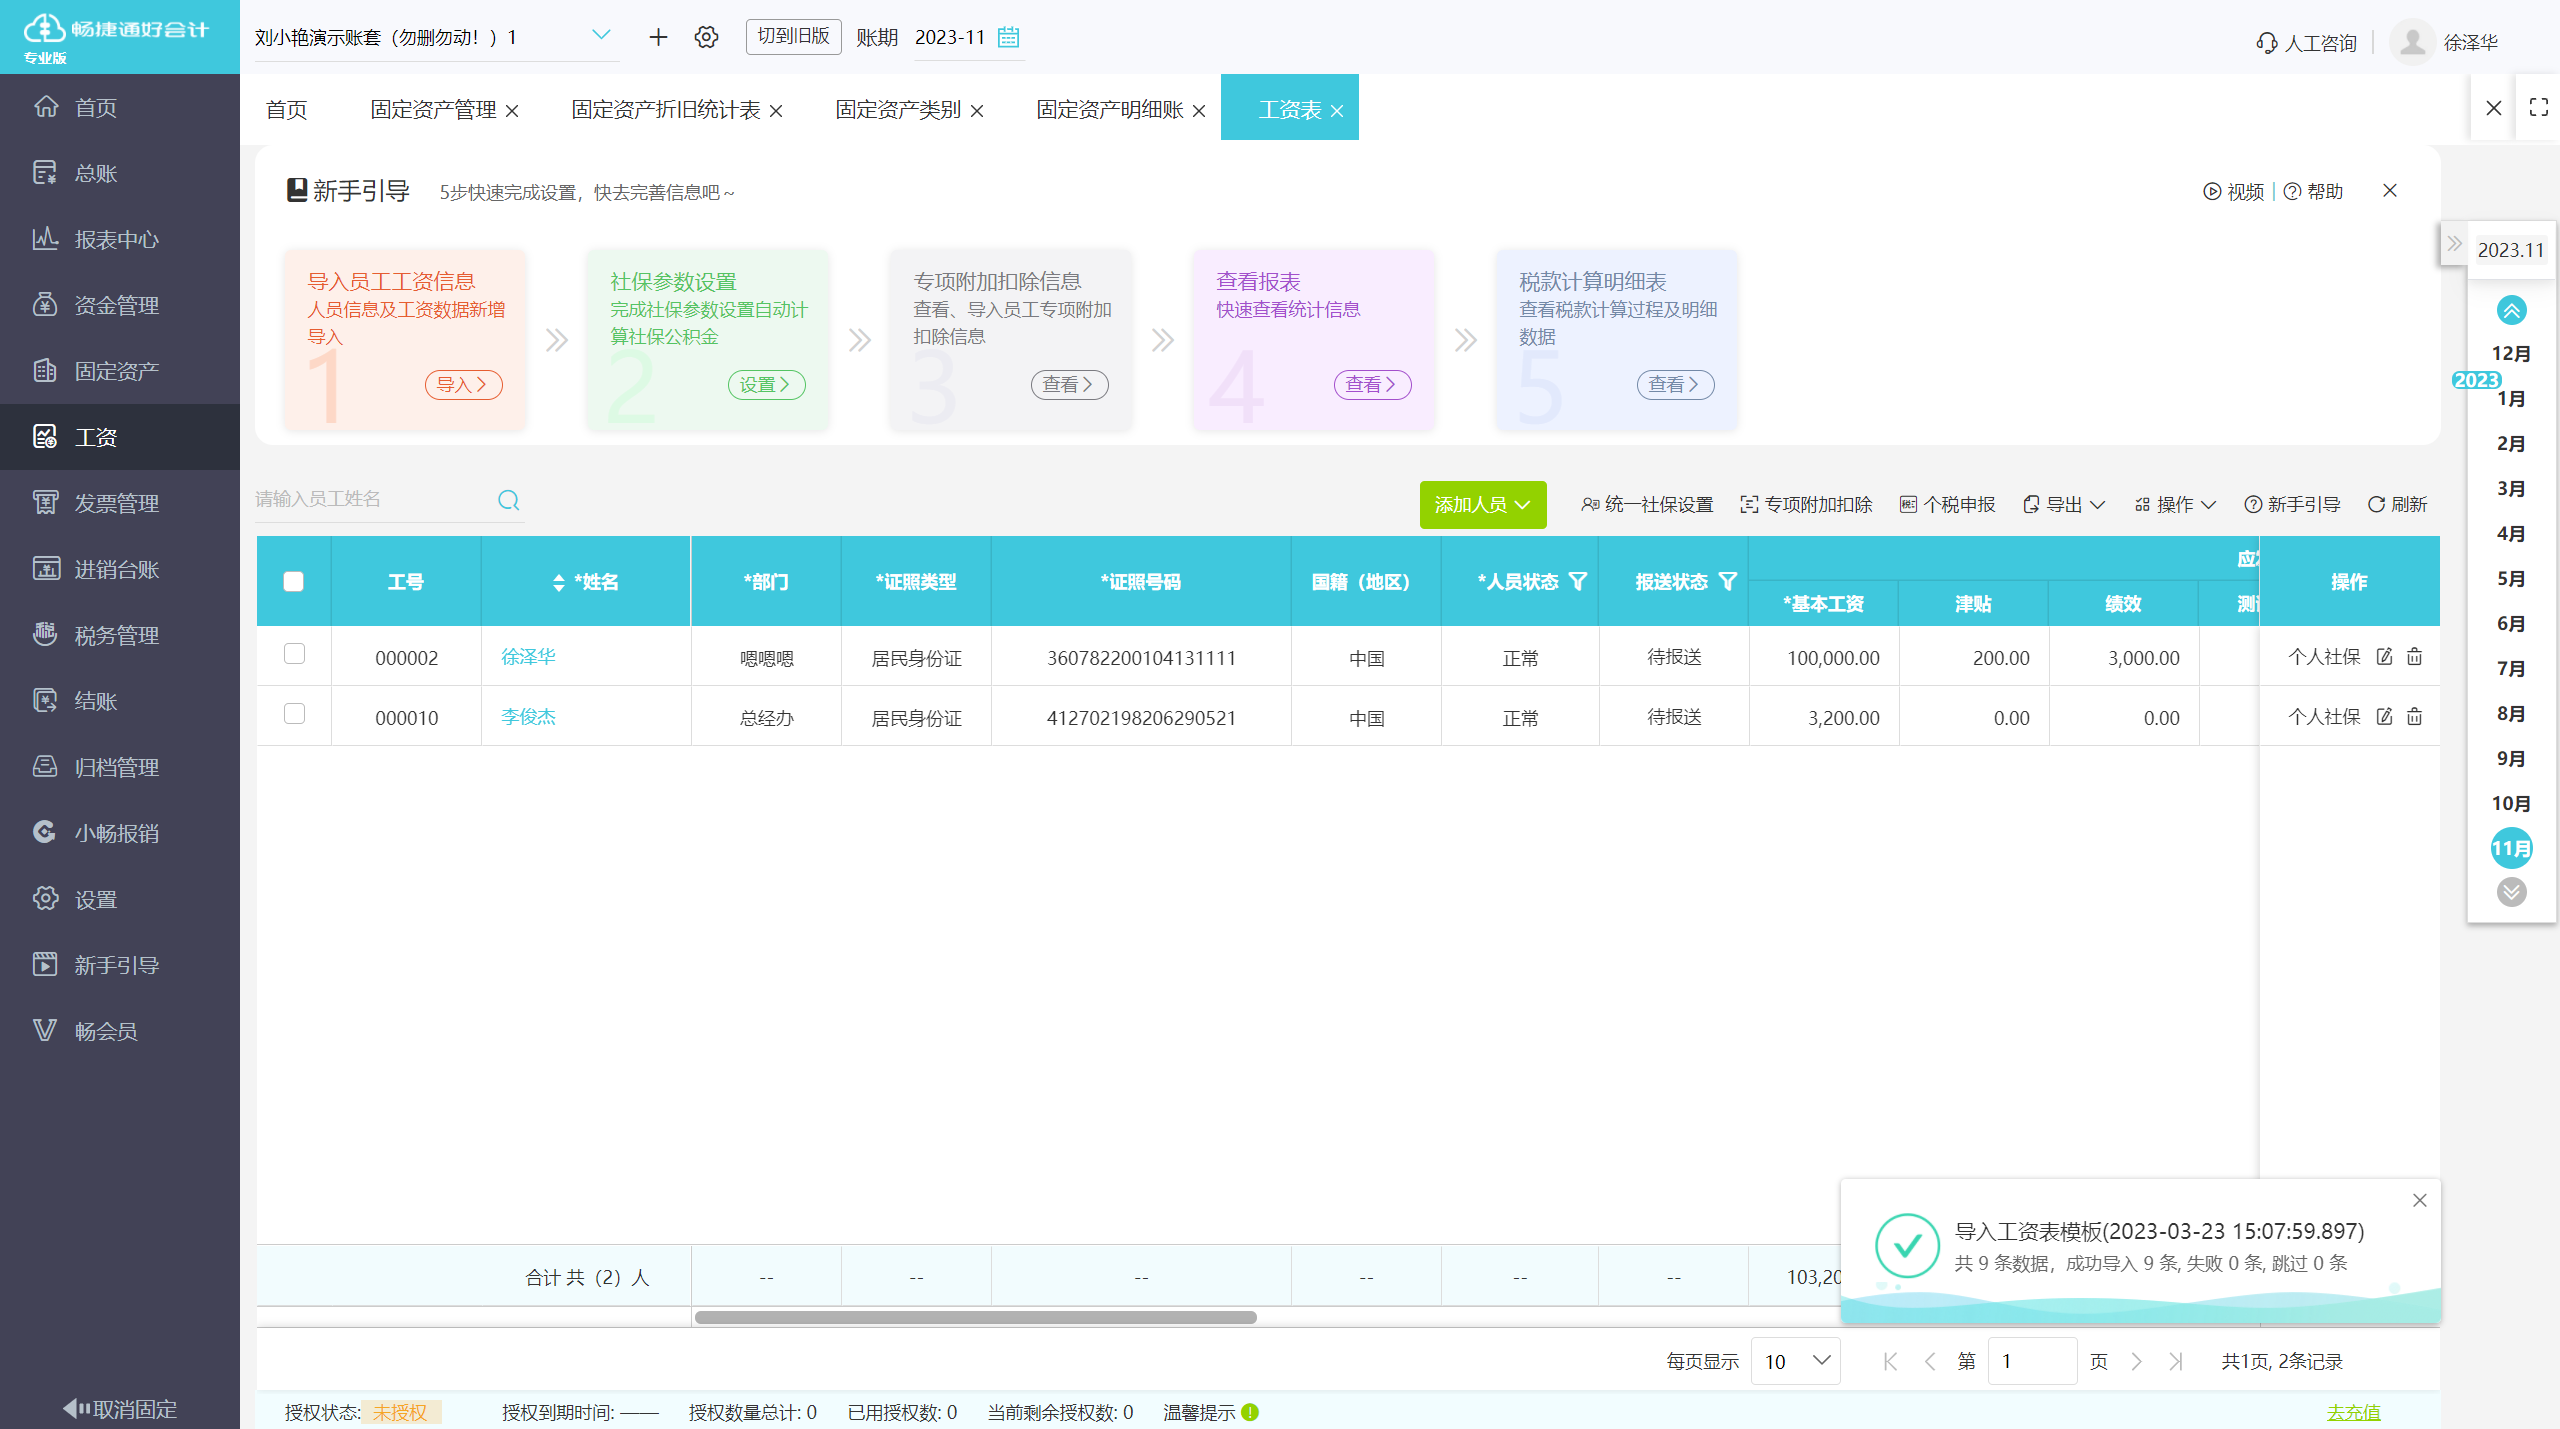This screenshot has width=2560, height=1429.
Task: Switch to 固定资产管理 tab
Action: point(433,109)
